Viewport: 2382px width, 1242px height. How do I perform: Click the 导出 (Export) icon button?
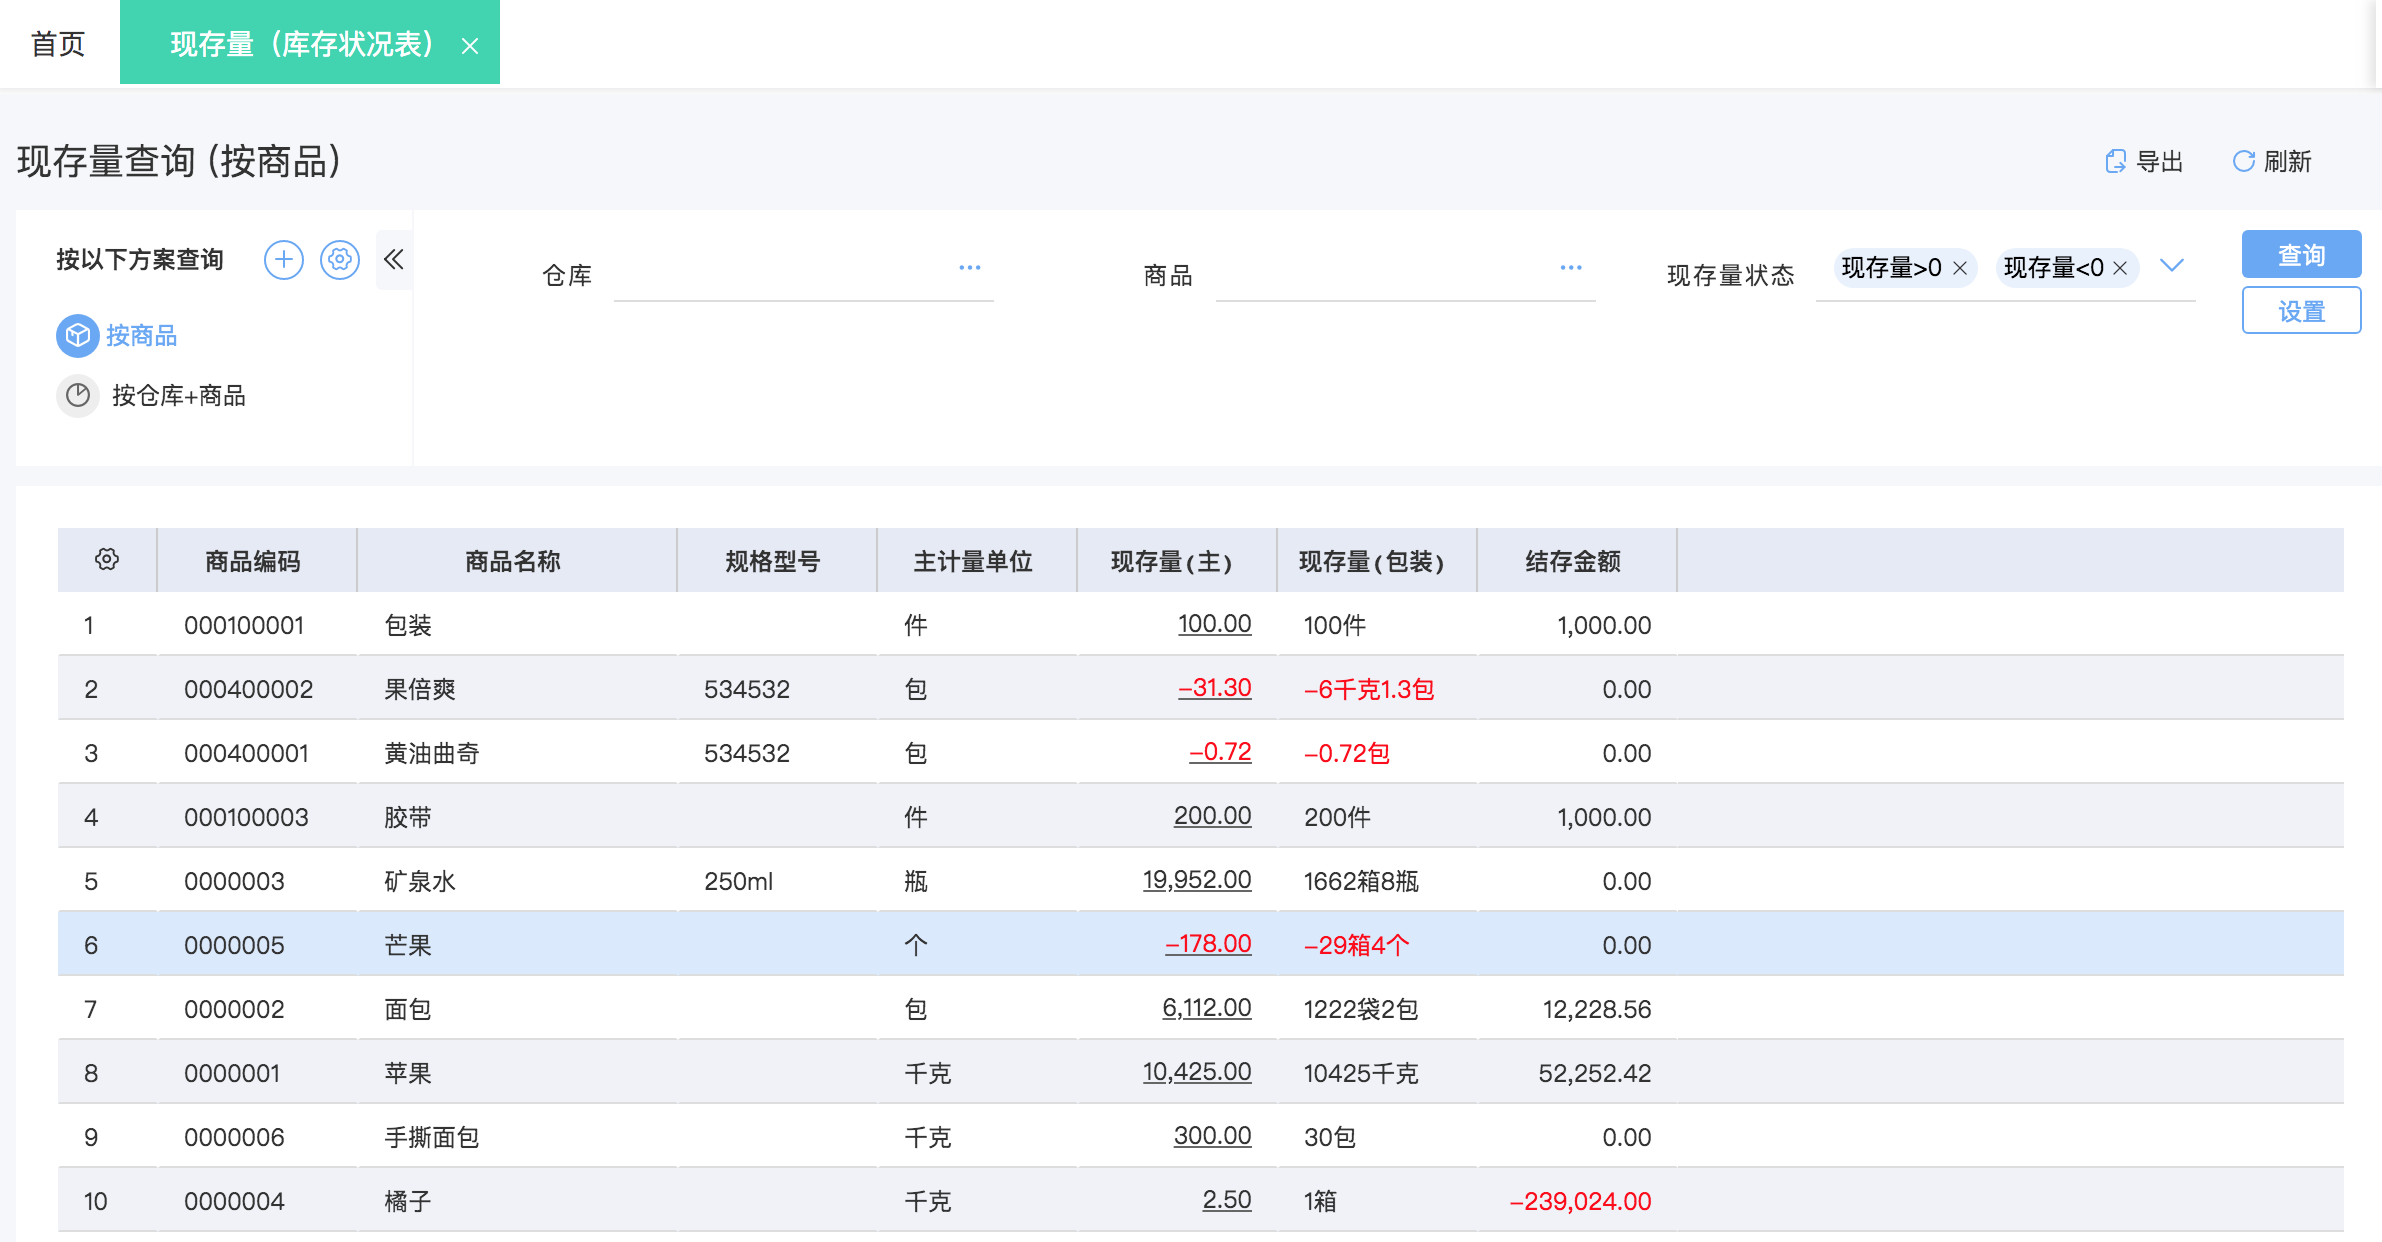click(x=2113, y=158)
